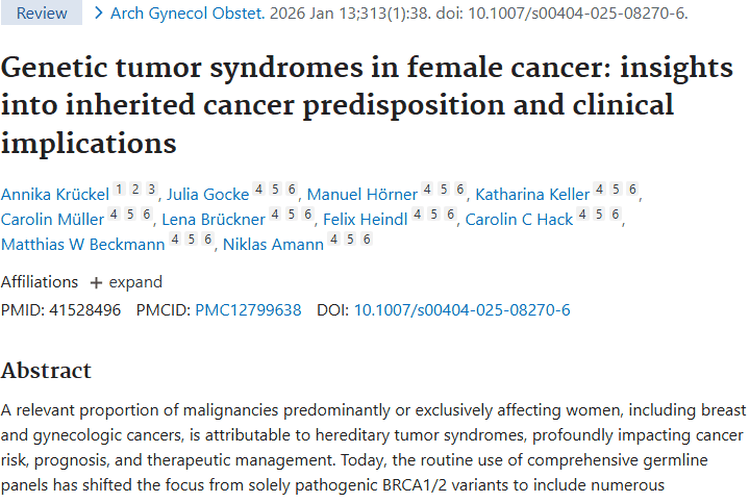Viewport: 750px width, 500px height.
Task: Expand the Affiliations section
Action: (x=126, y=282)
